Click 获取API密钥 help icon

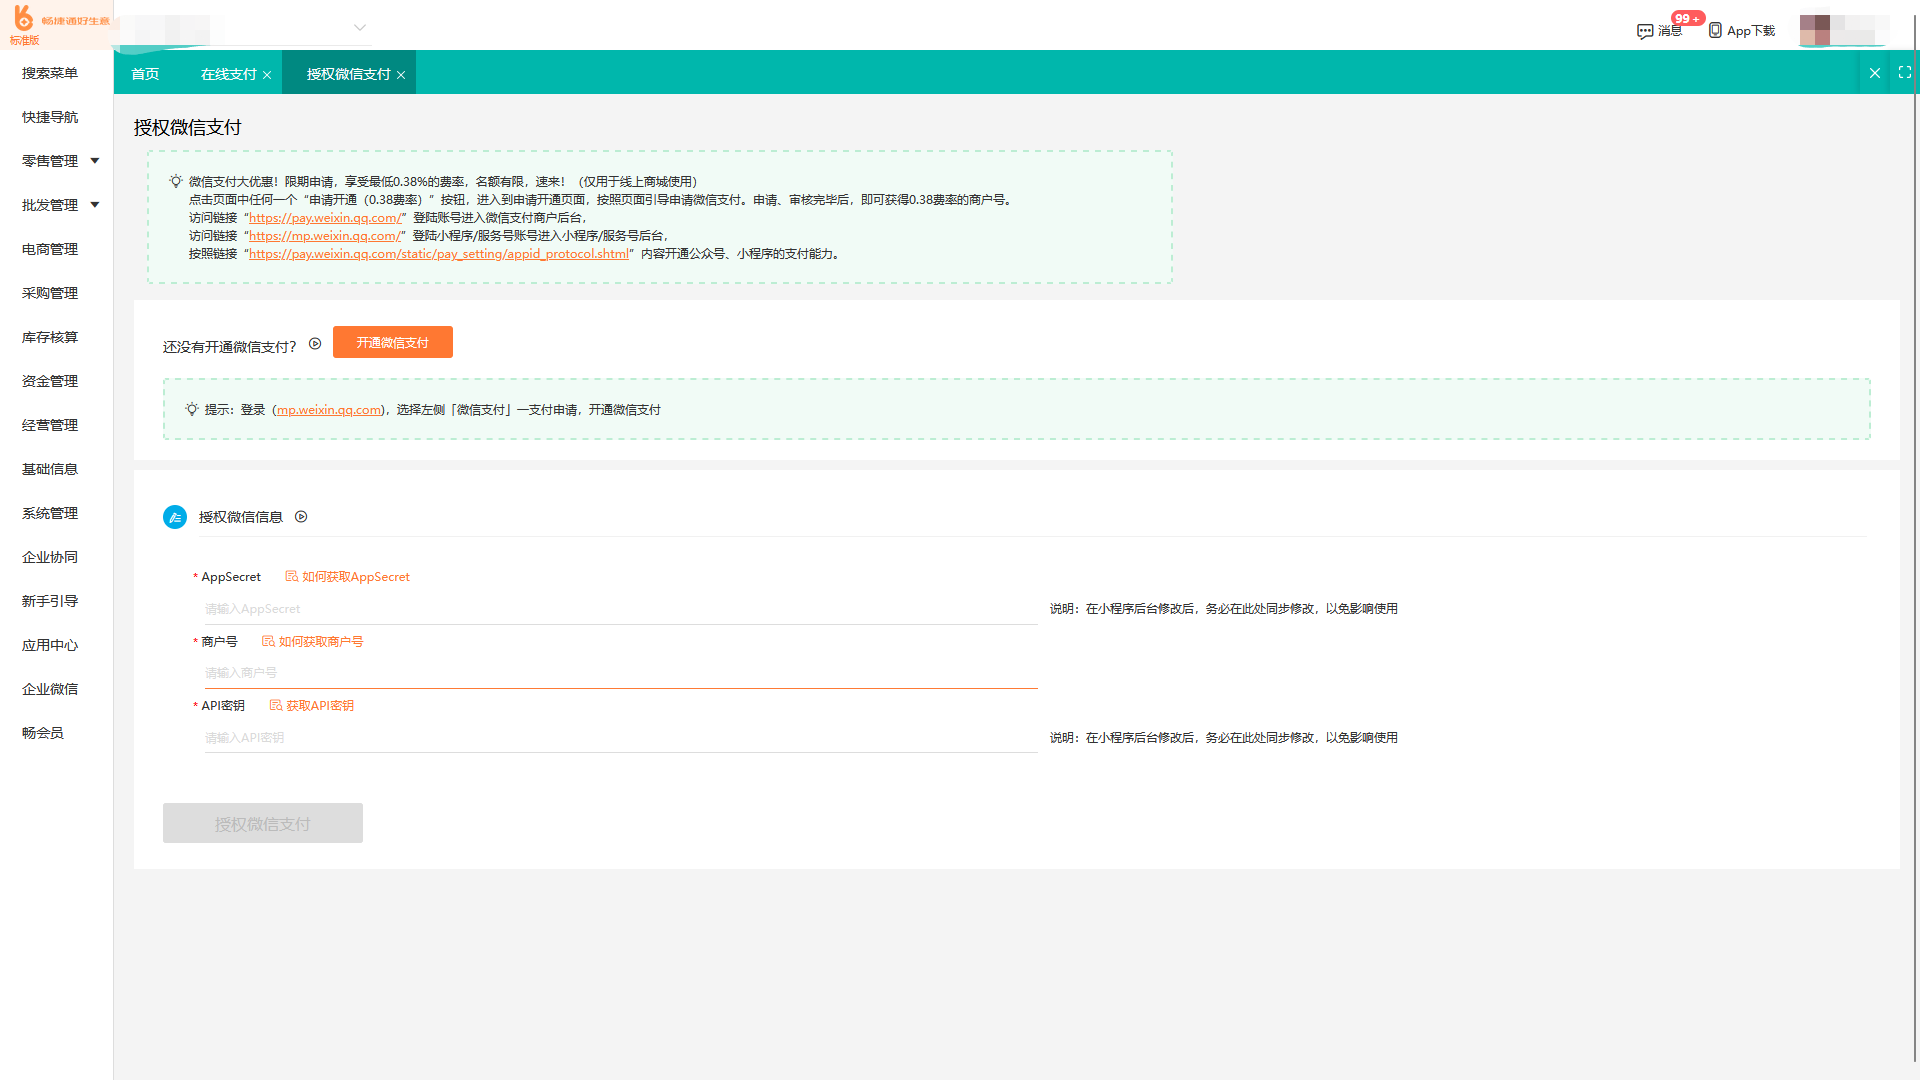click(272, 705)
